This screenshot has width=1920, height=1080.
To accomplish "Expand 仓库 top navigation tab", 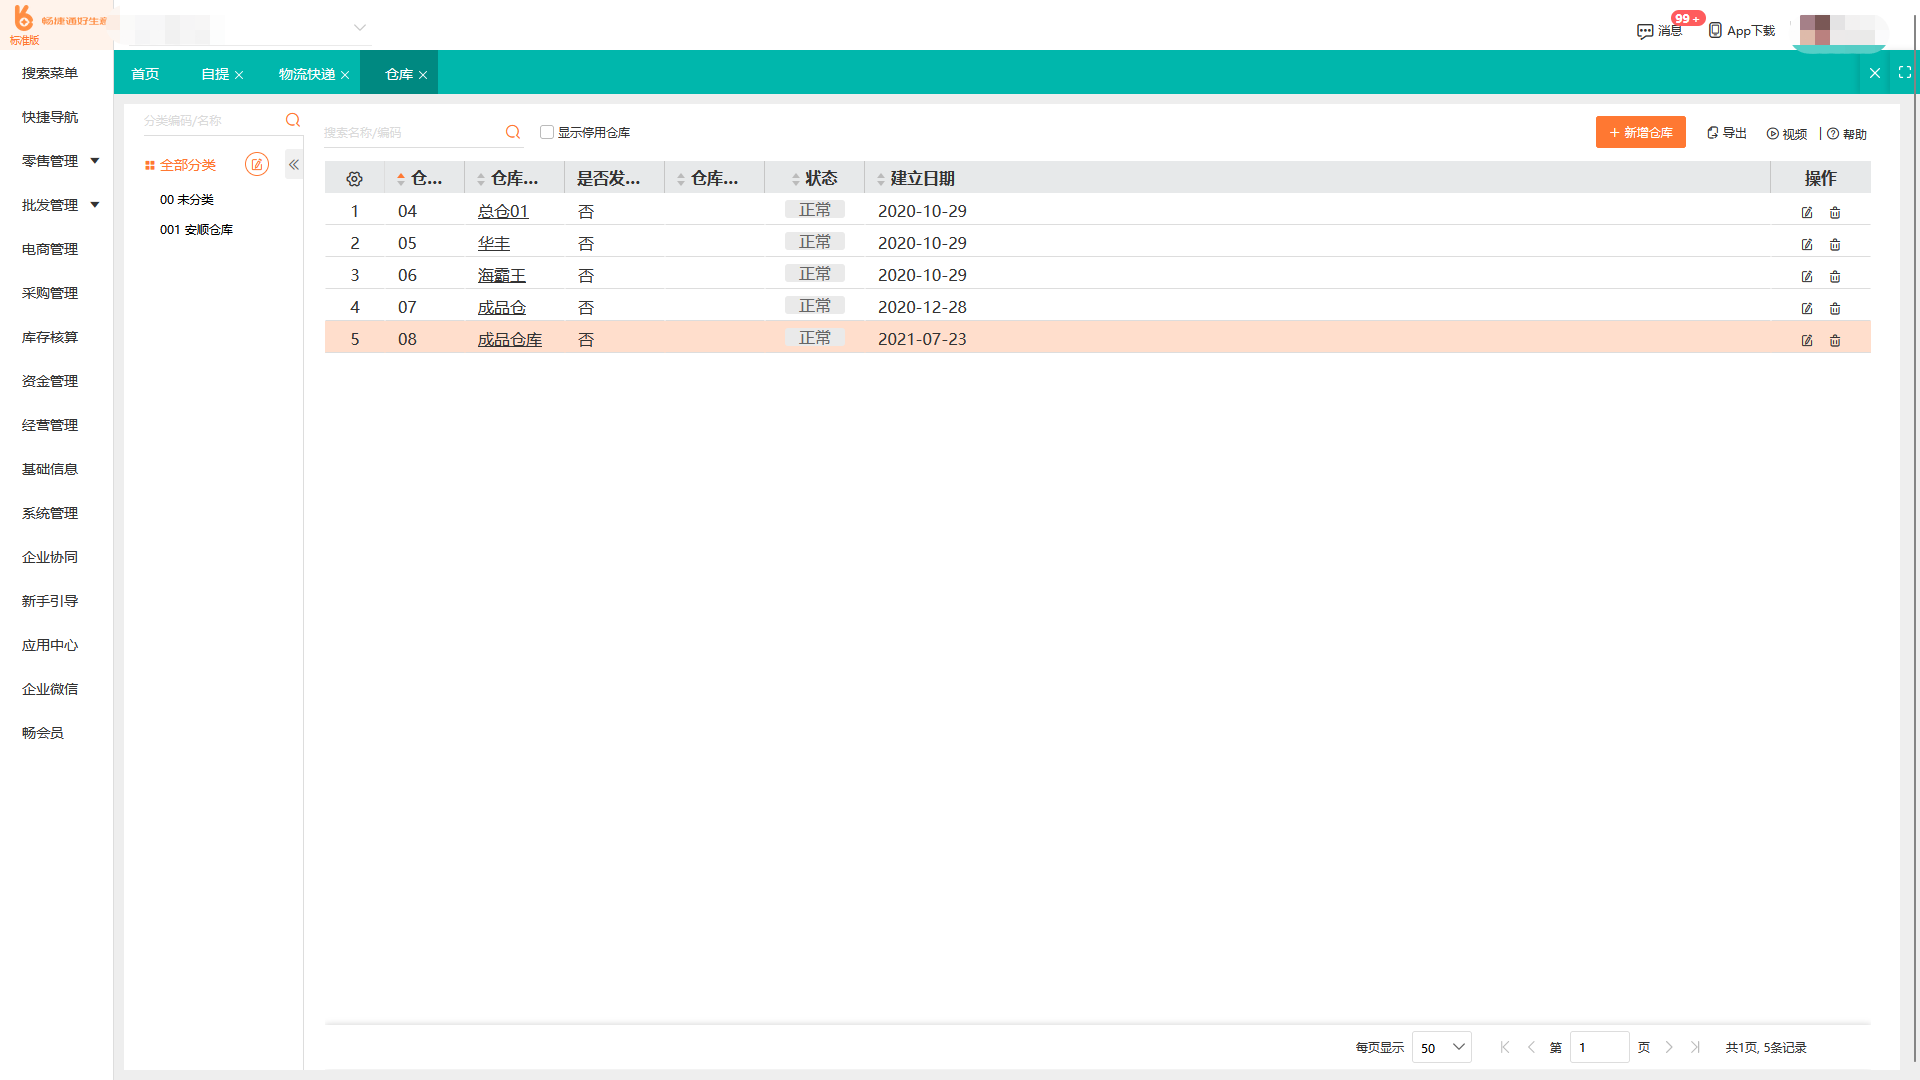I will [x=400, y=74].
